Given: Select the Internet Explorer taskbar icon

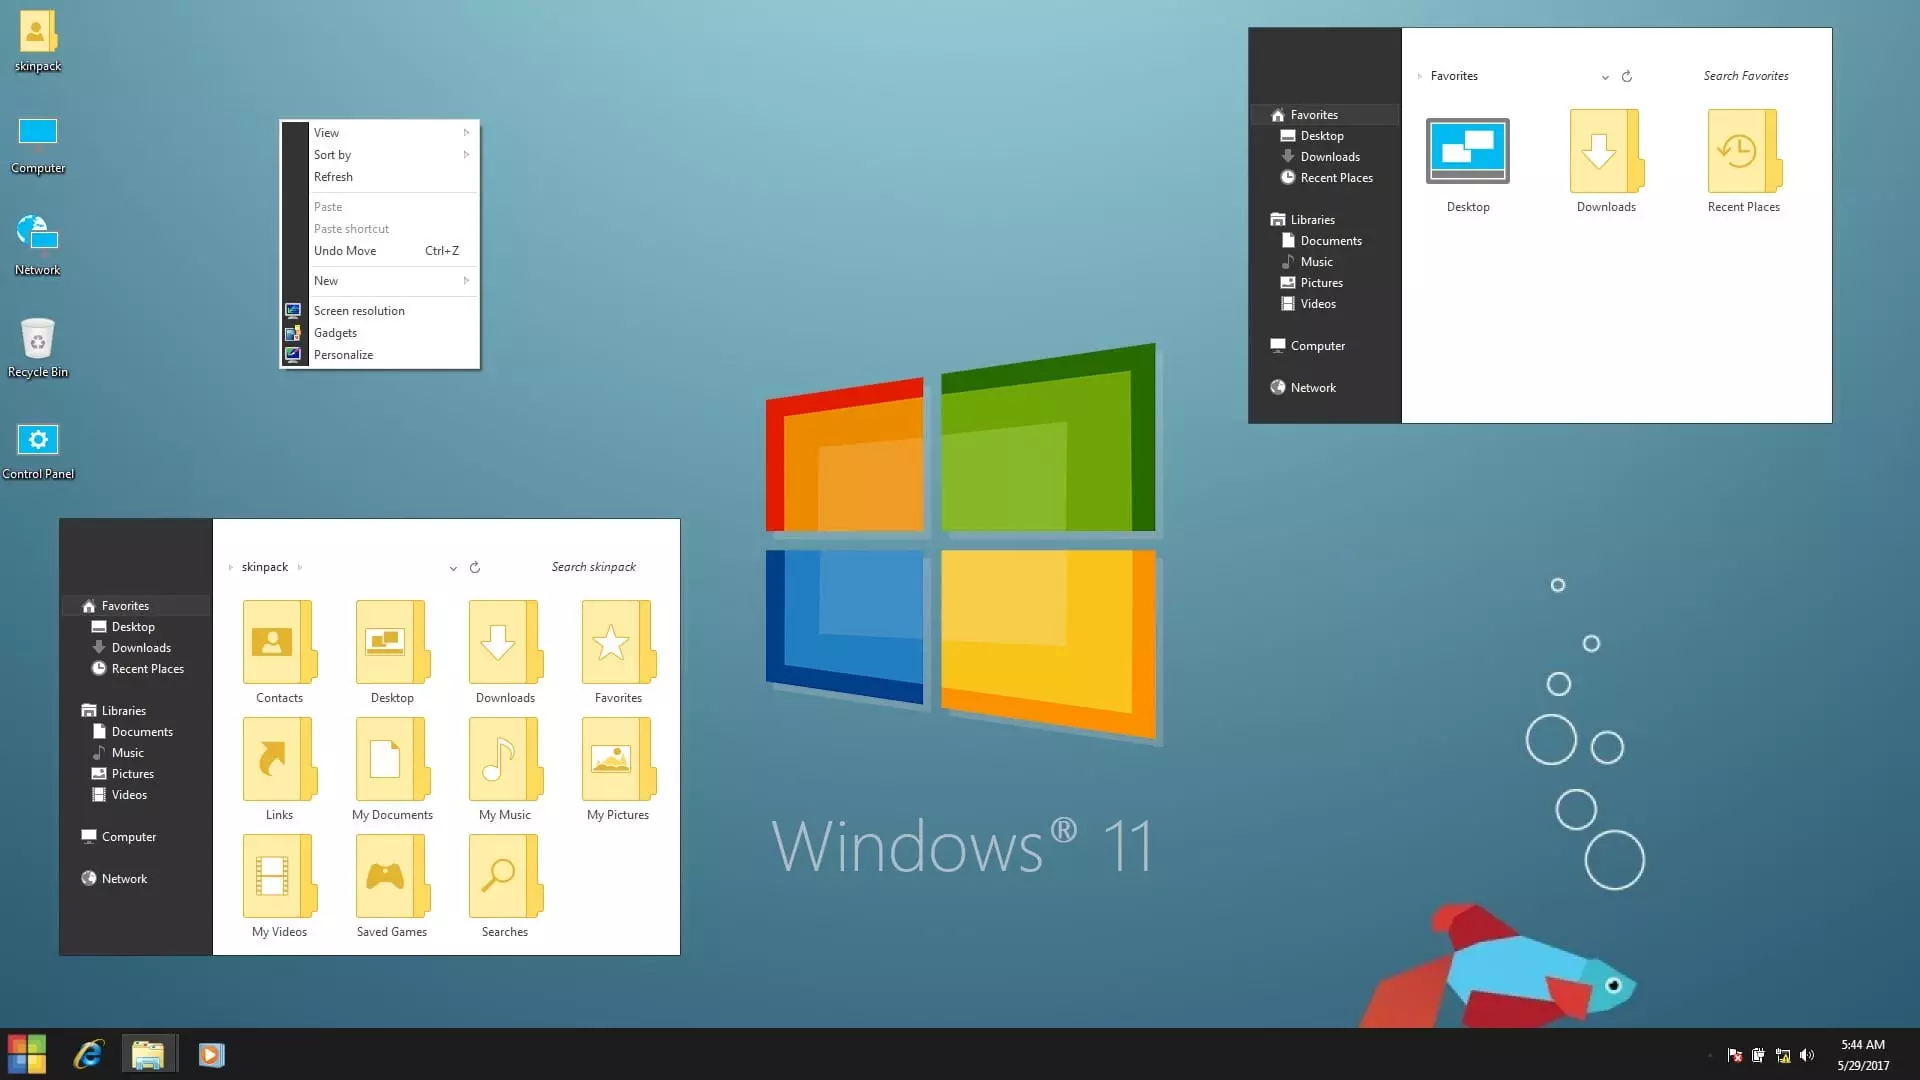Looking at the screenshot, I should pos(88,1054).
